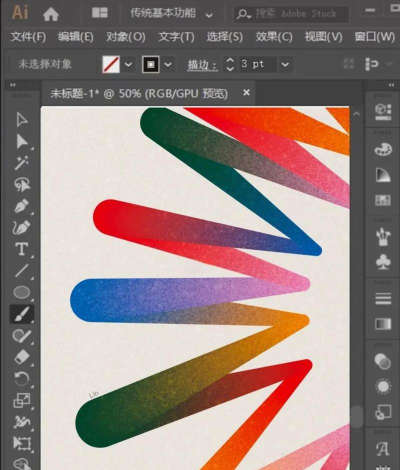The width and height of the screenshot is (400, 470).
Task: Select the Pen tool
Action: point(22,206)
